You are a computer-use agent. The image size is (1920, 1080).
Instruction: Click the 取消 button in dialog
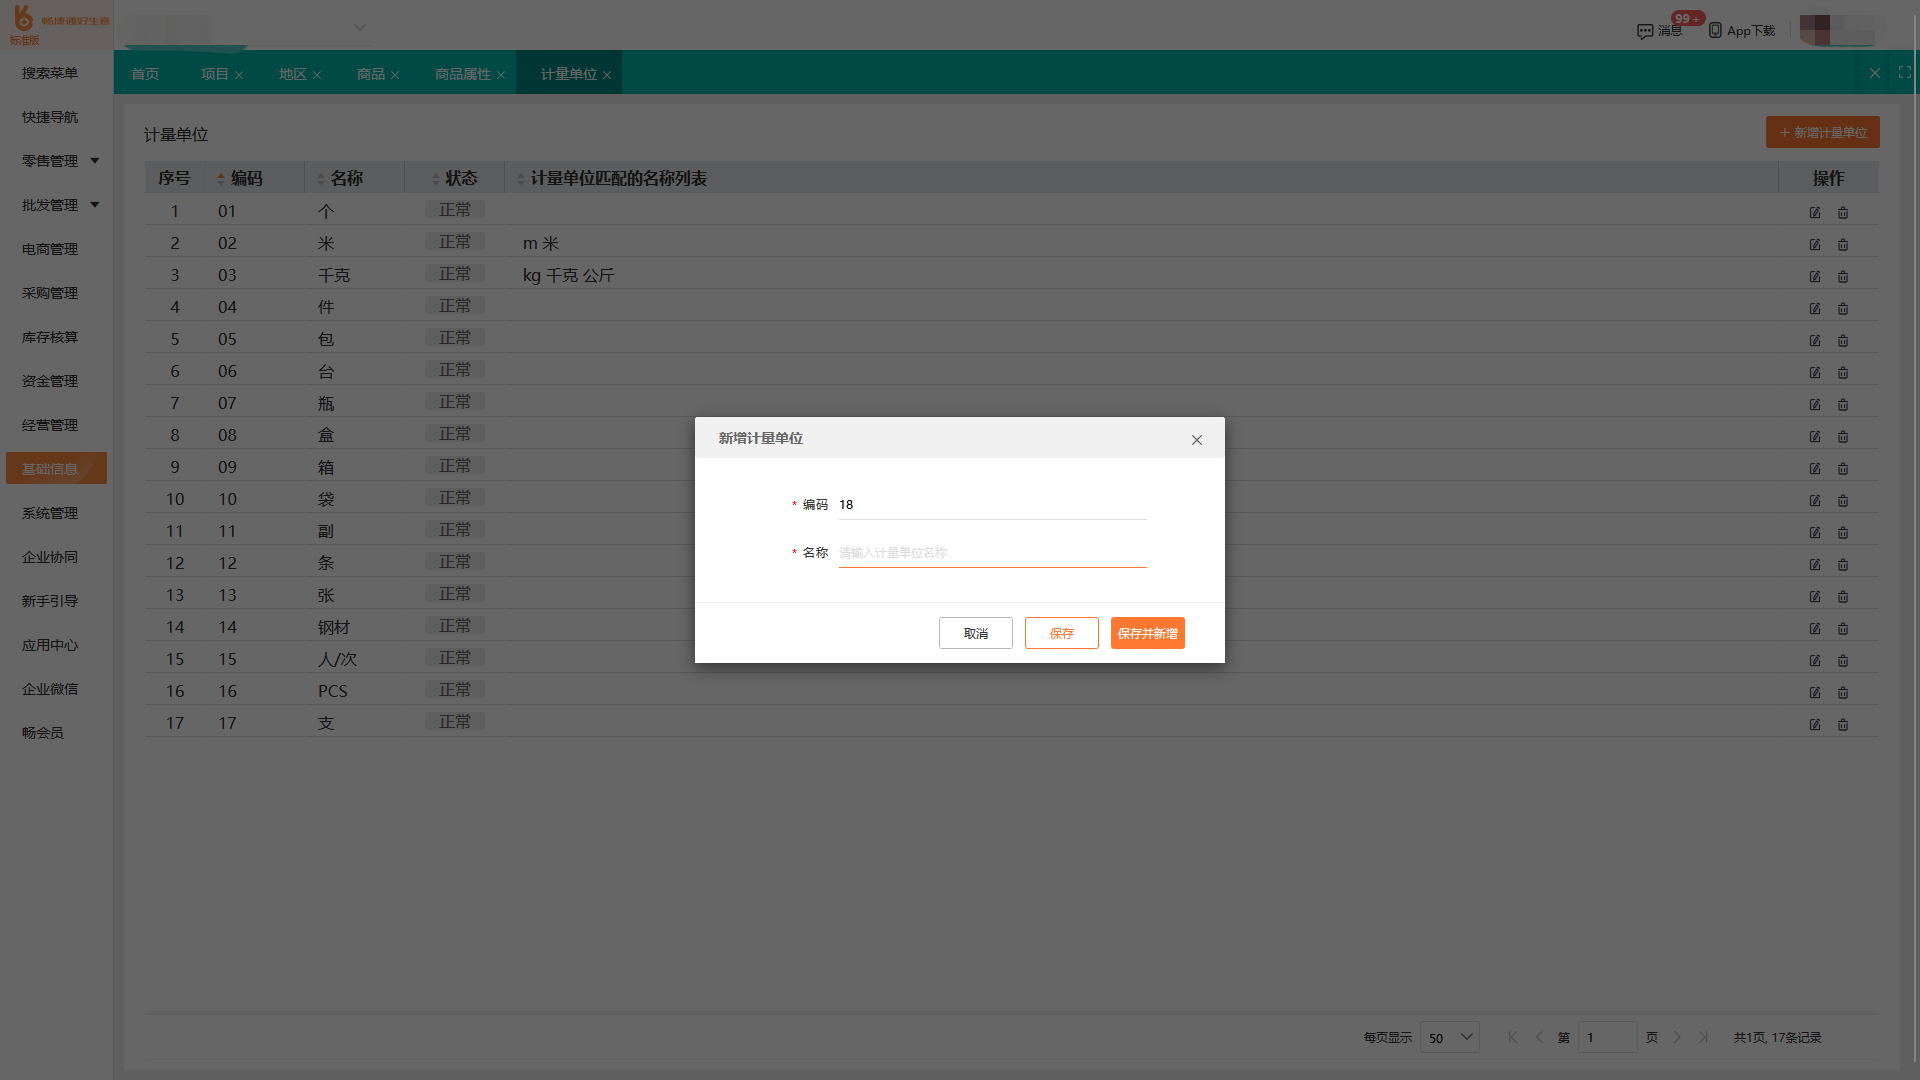[976, 633]
